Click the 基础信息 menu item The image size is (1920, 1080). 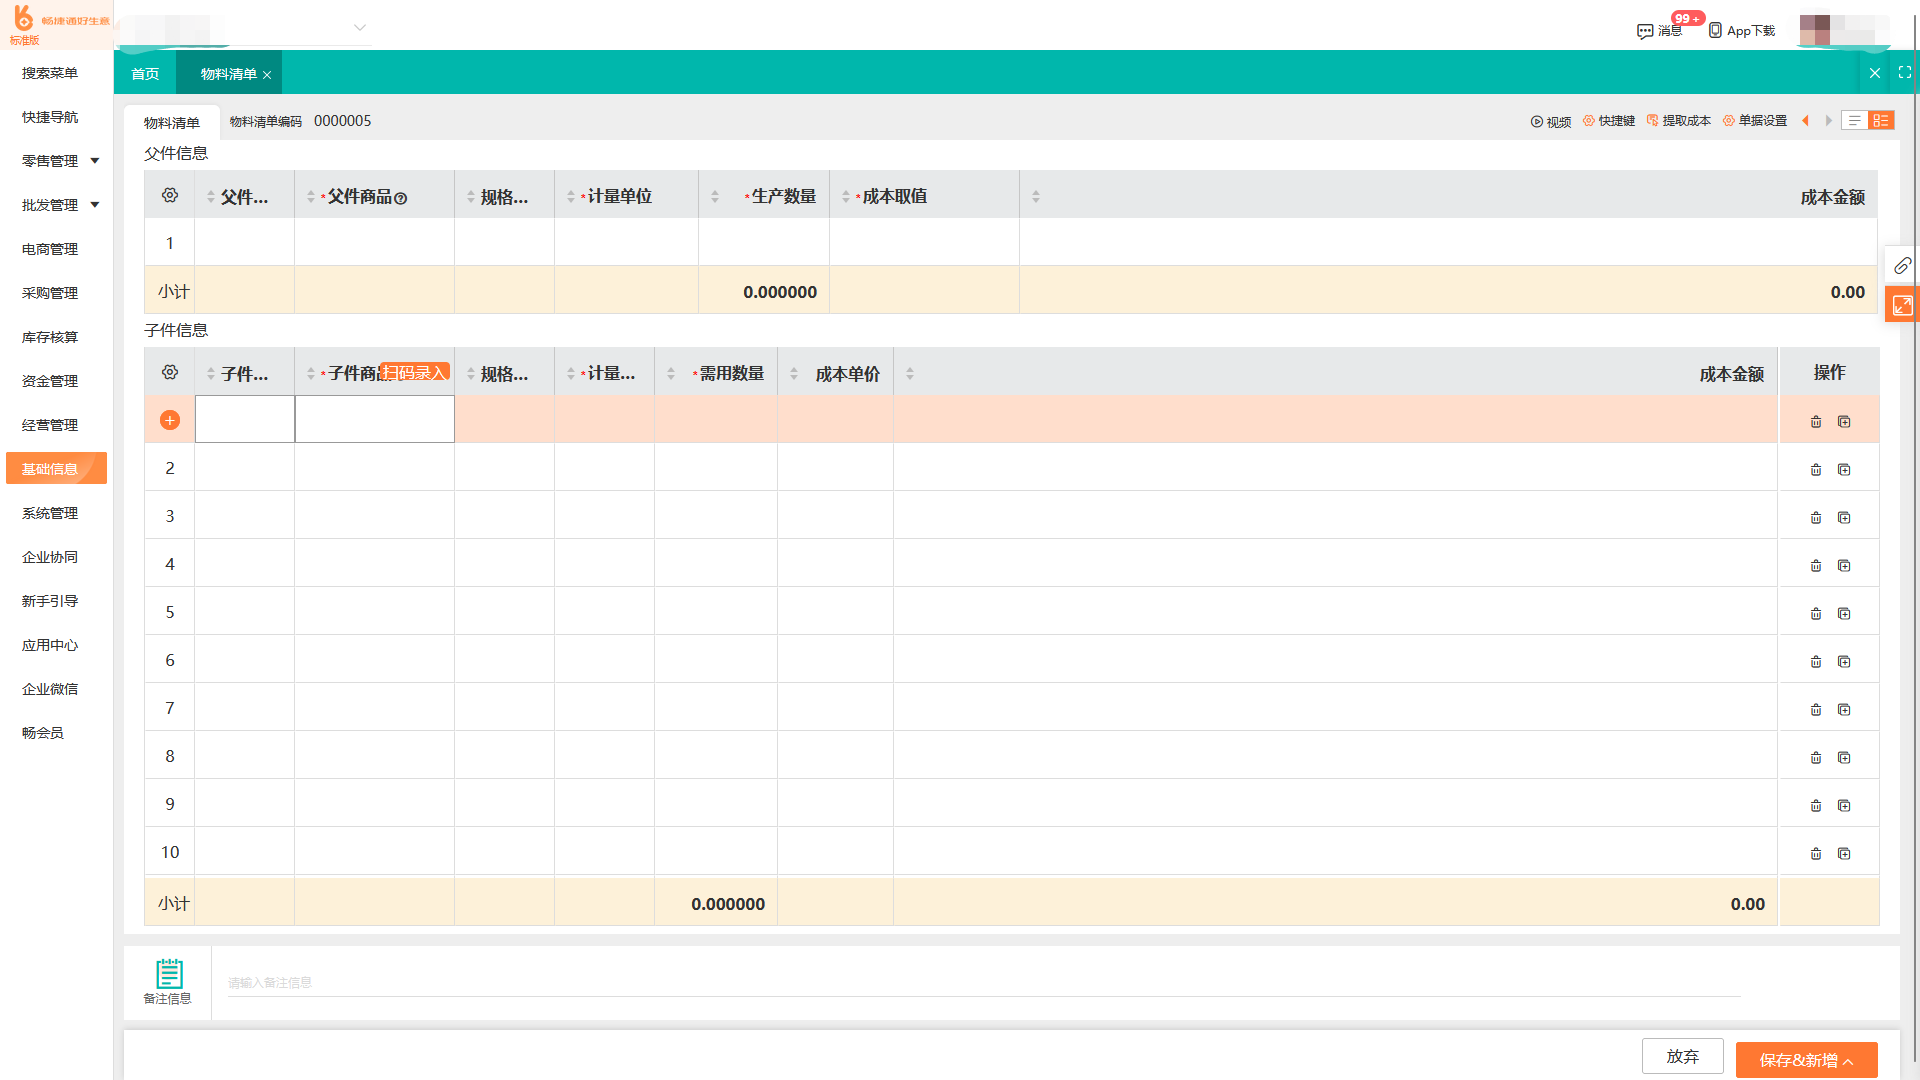[x=53, y=468]
